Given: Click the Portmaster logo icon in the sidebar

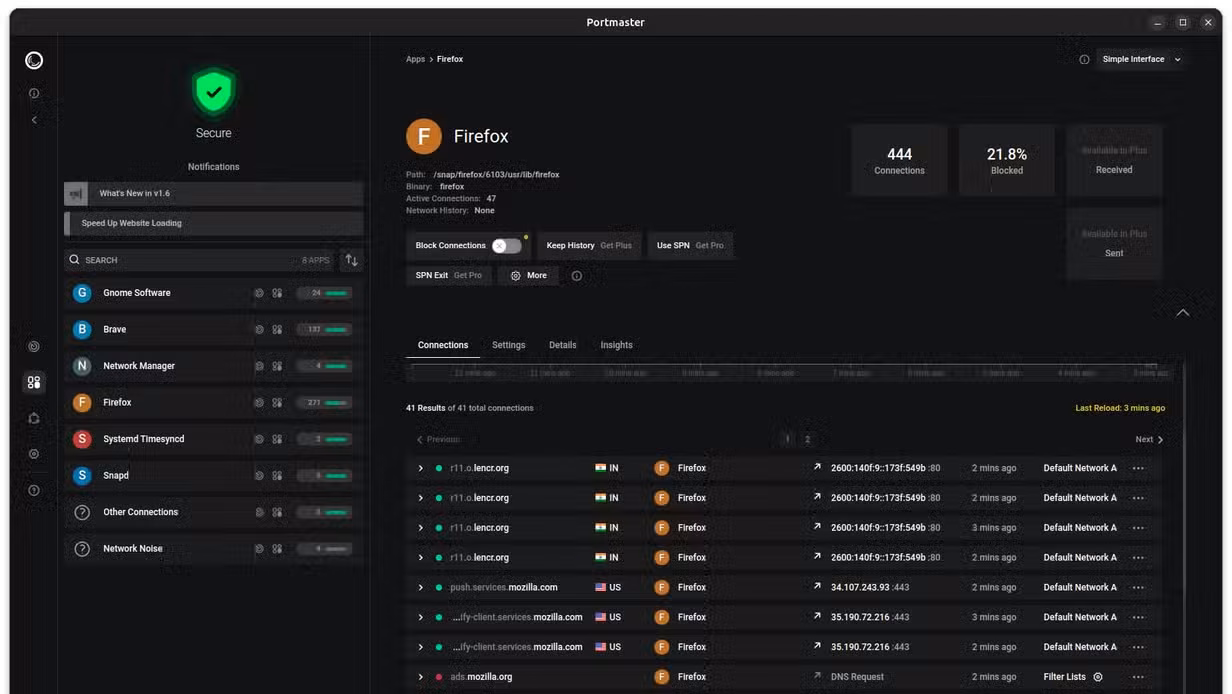Looking at the screenshot, I should coord(34,61).
